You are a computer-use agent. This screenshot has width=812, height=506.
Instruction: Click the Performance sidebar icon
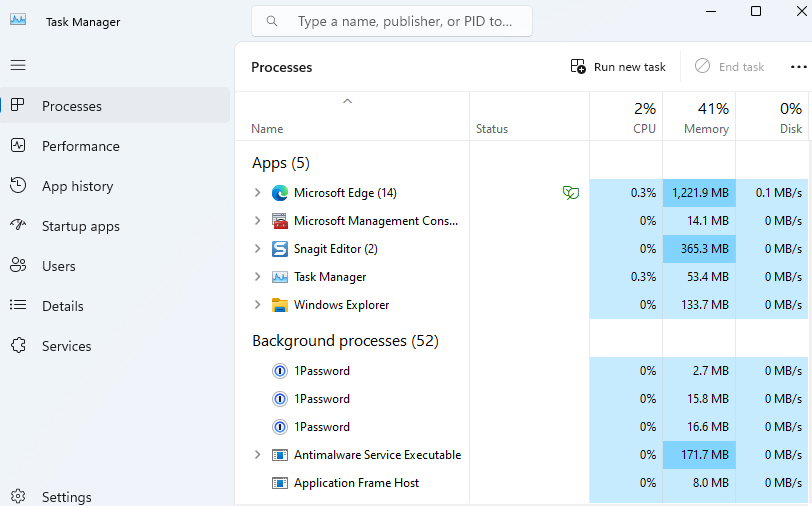point(18,145)
